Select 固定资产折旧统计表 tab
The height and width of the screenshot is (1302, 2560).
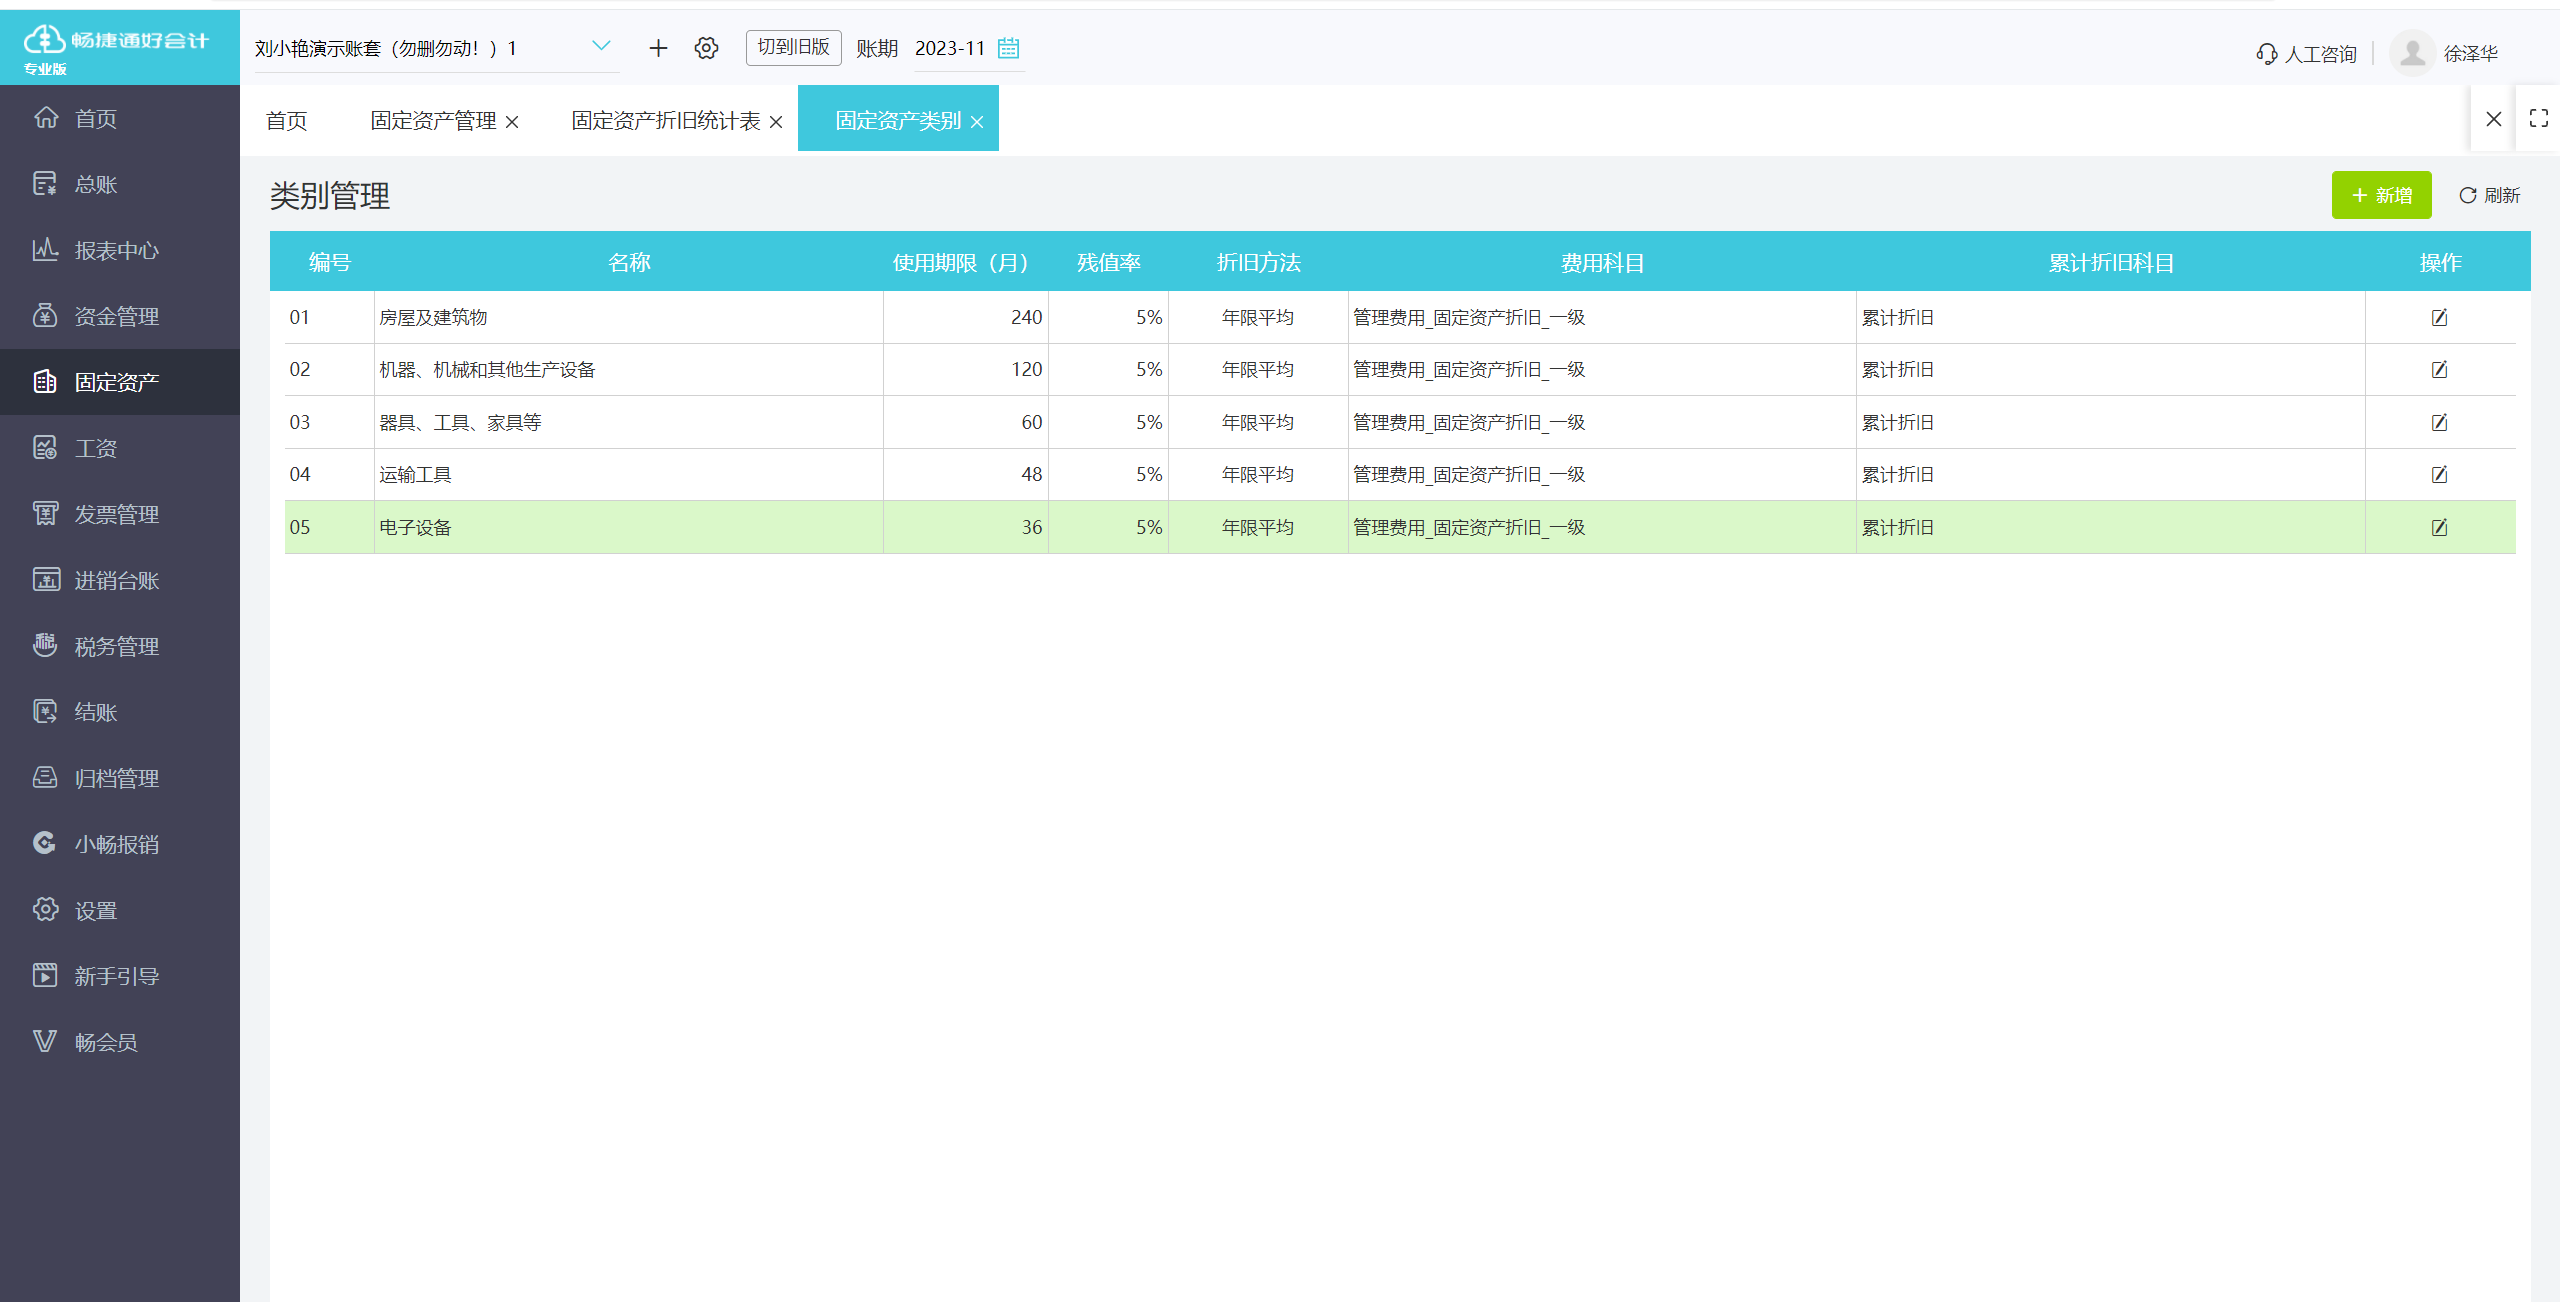[x=664, y=120]
